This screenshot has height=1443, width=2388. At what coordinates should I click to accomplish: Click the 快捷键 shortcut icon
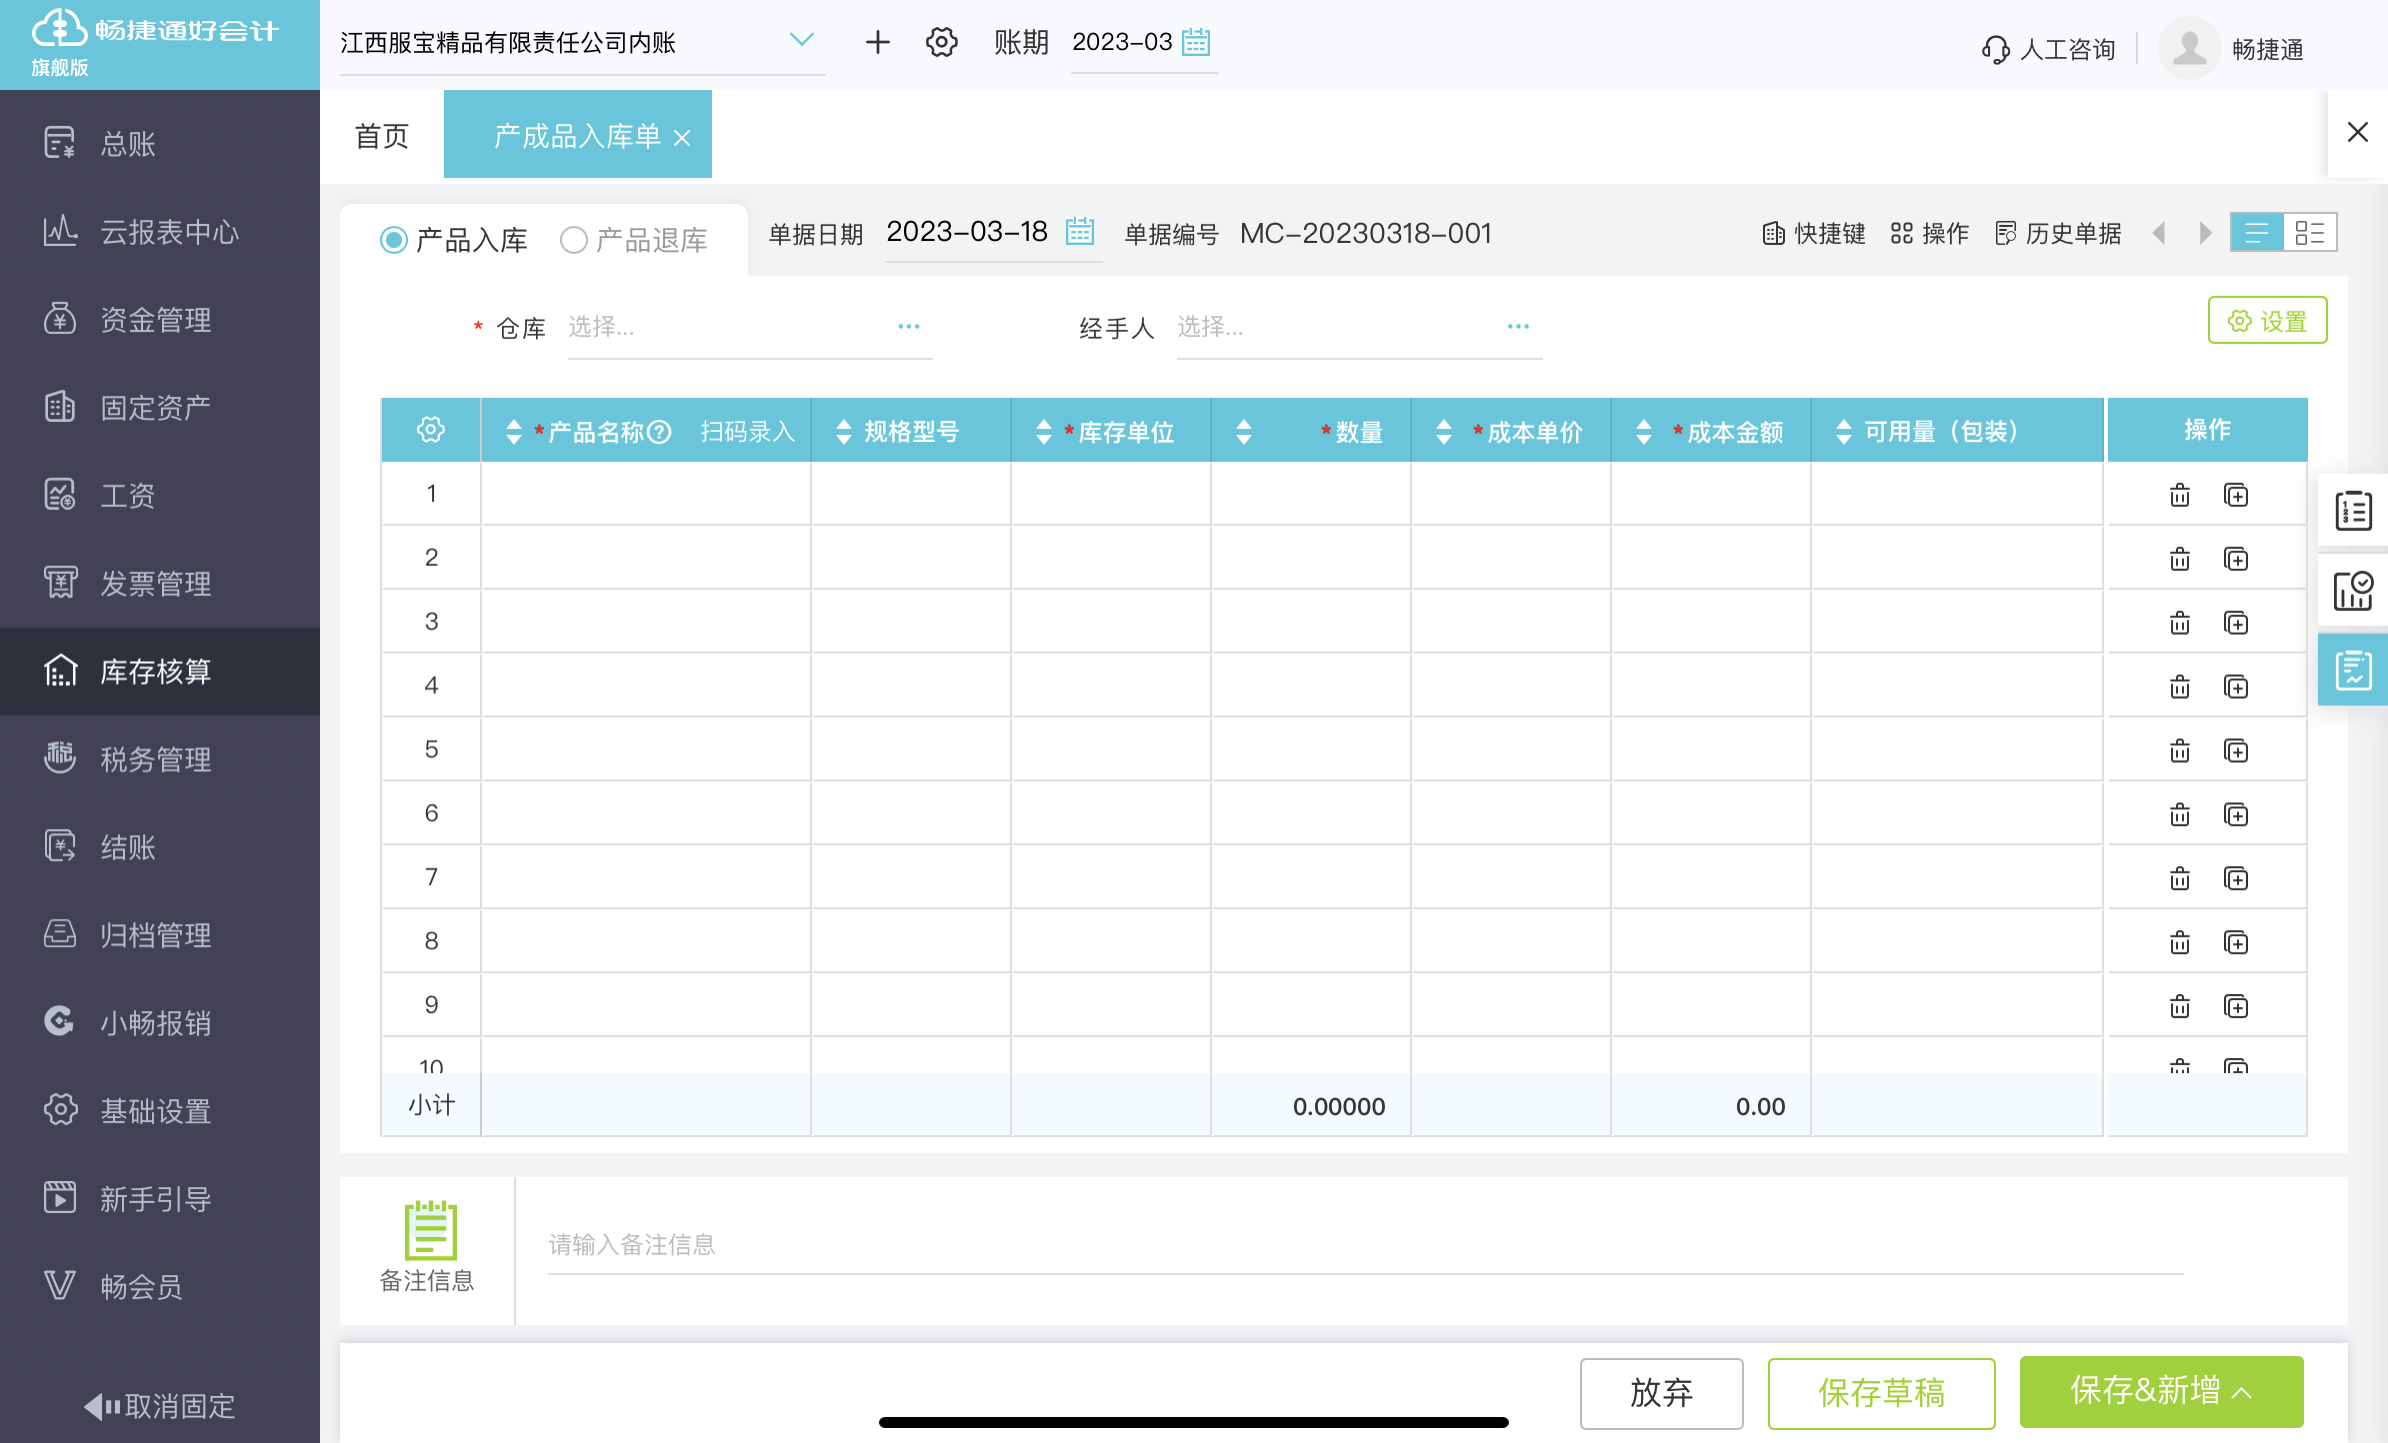(1776, 234)
